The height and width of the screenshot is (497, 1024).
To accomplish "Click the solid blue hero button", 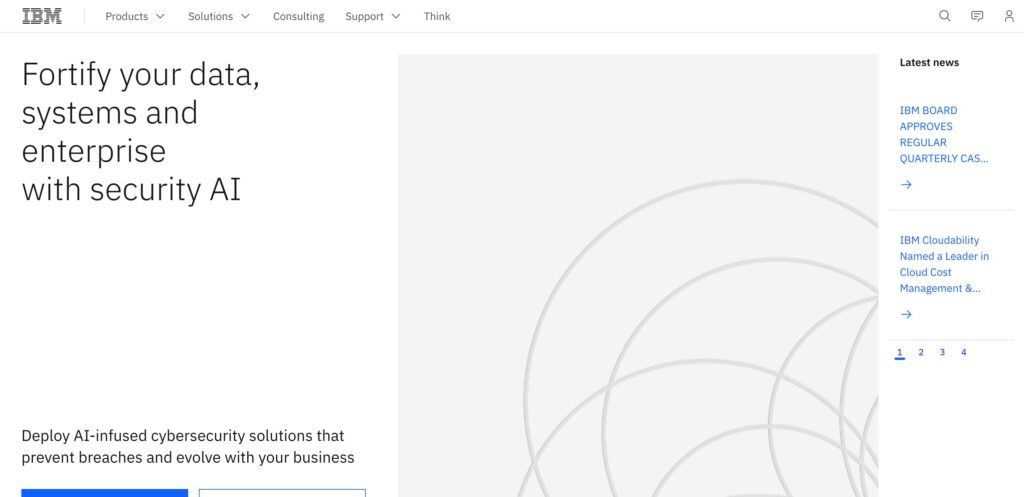I will click(104, 493).
